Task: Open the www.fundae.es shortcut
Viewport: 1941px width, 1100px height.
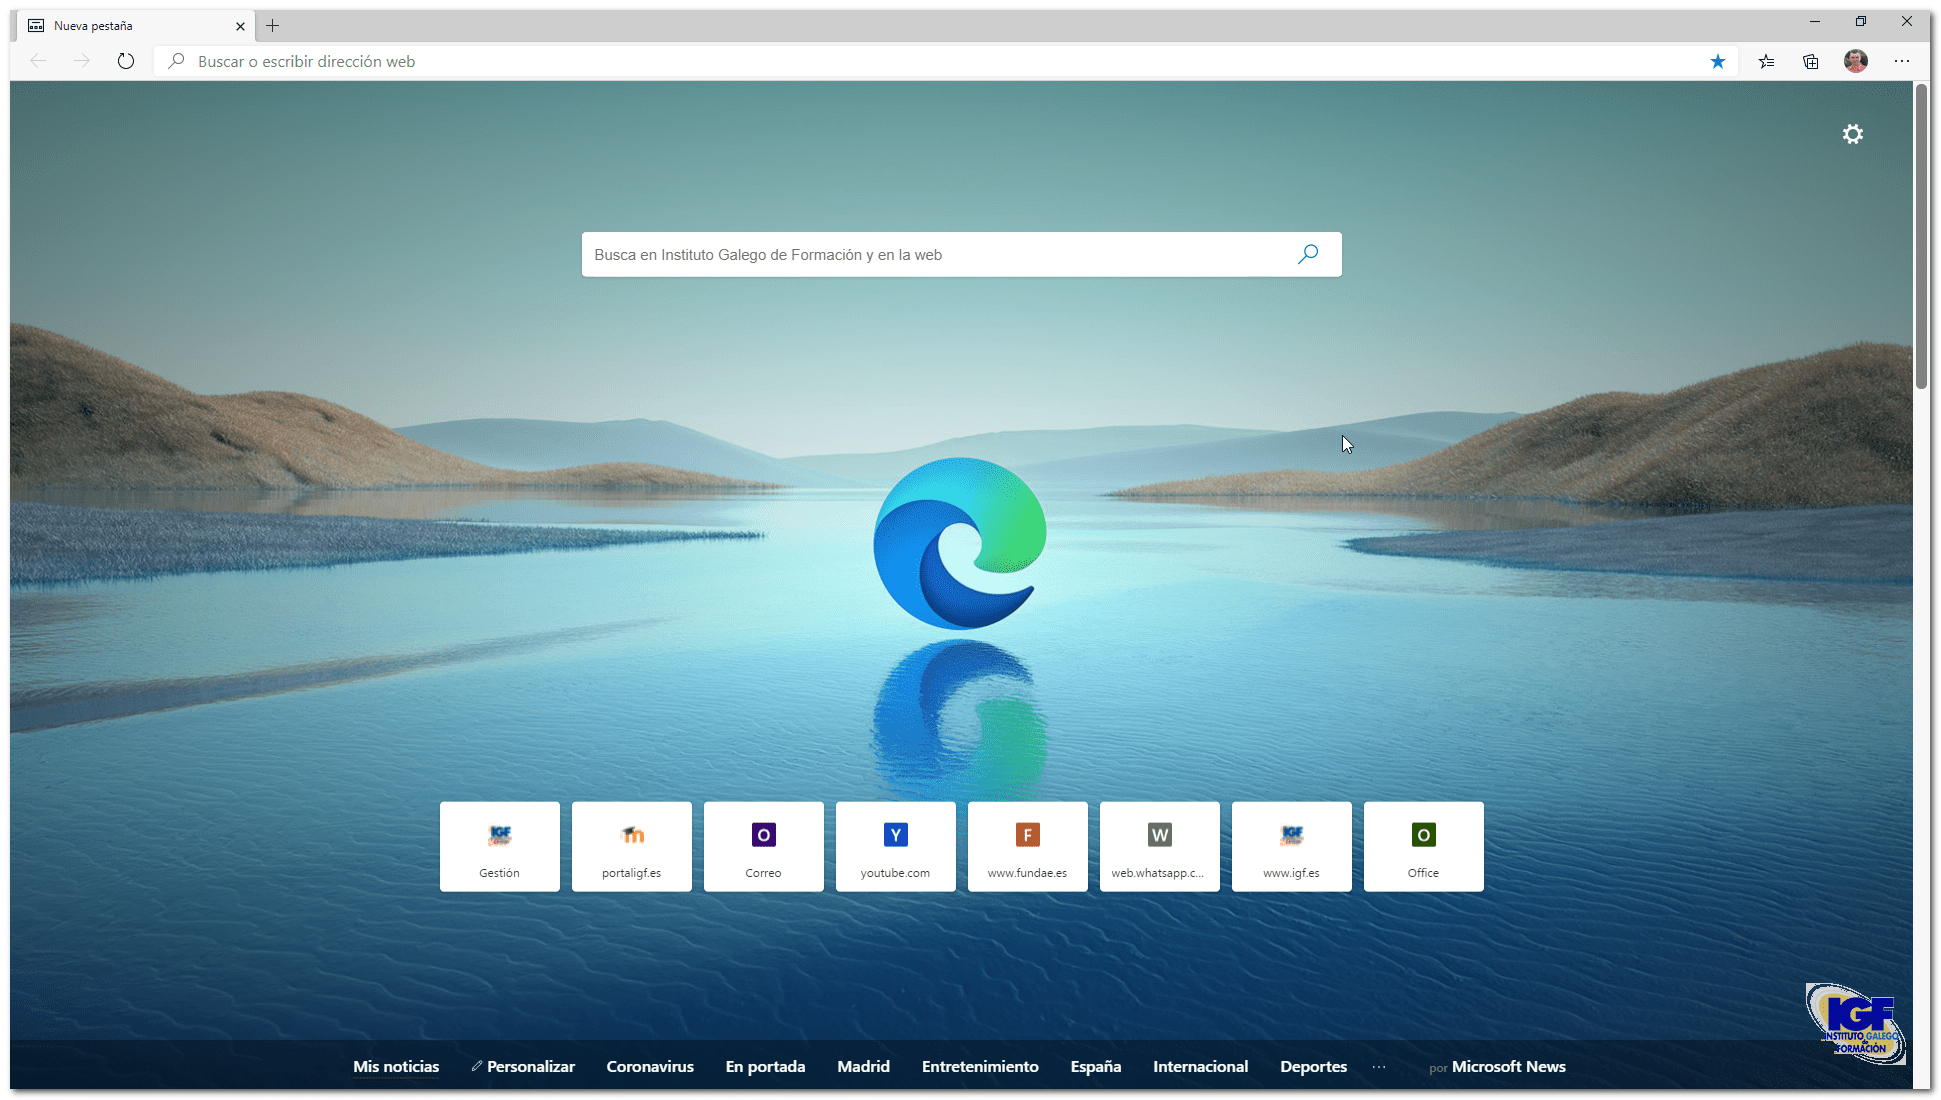Action: point(1026,845)
